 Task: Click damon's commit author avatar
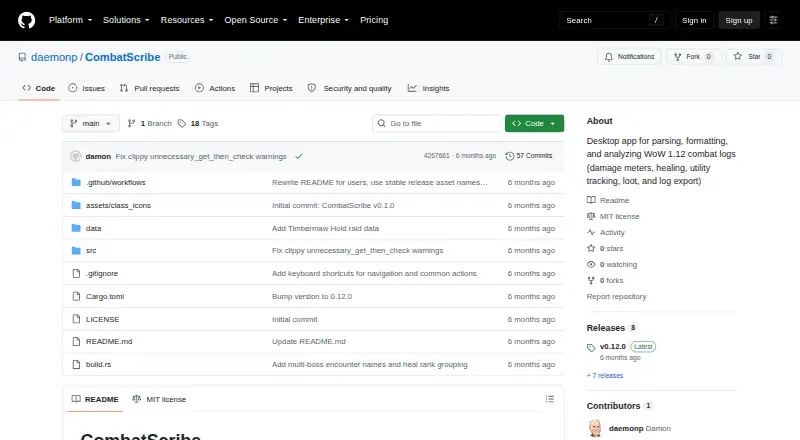point(76,156)
